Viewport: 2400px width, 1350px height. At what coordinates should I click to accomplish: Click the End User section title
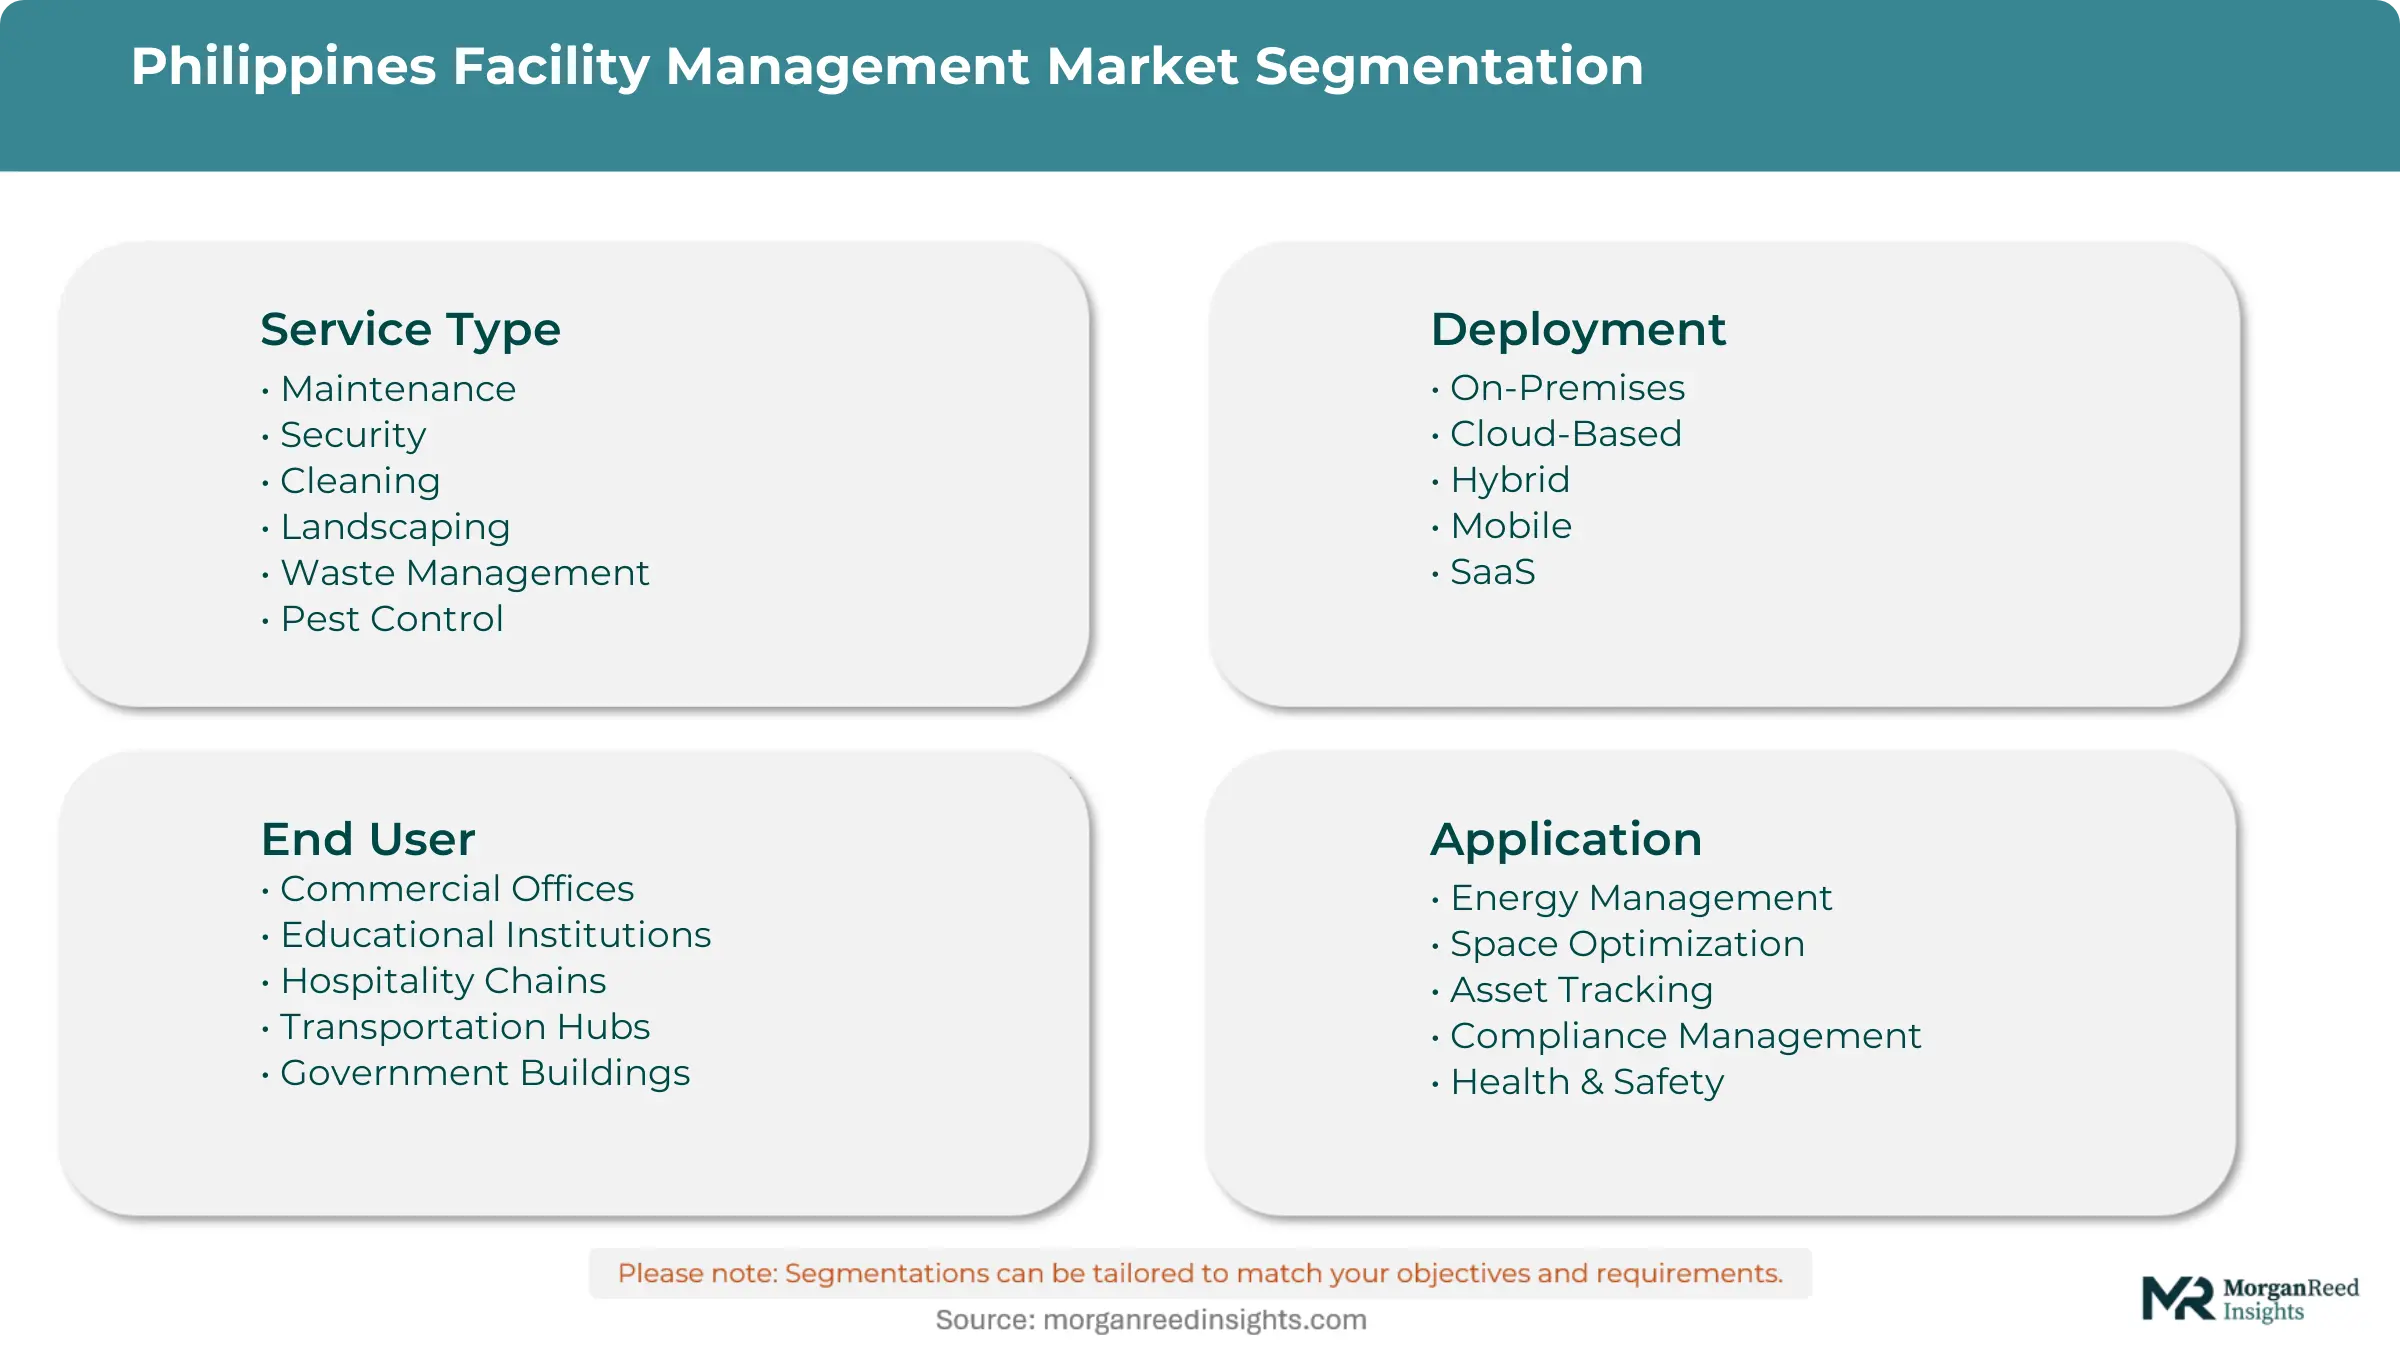(x=368, y=840)
